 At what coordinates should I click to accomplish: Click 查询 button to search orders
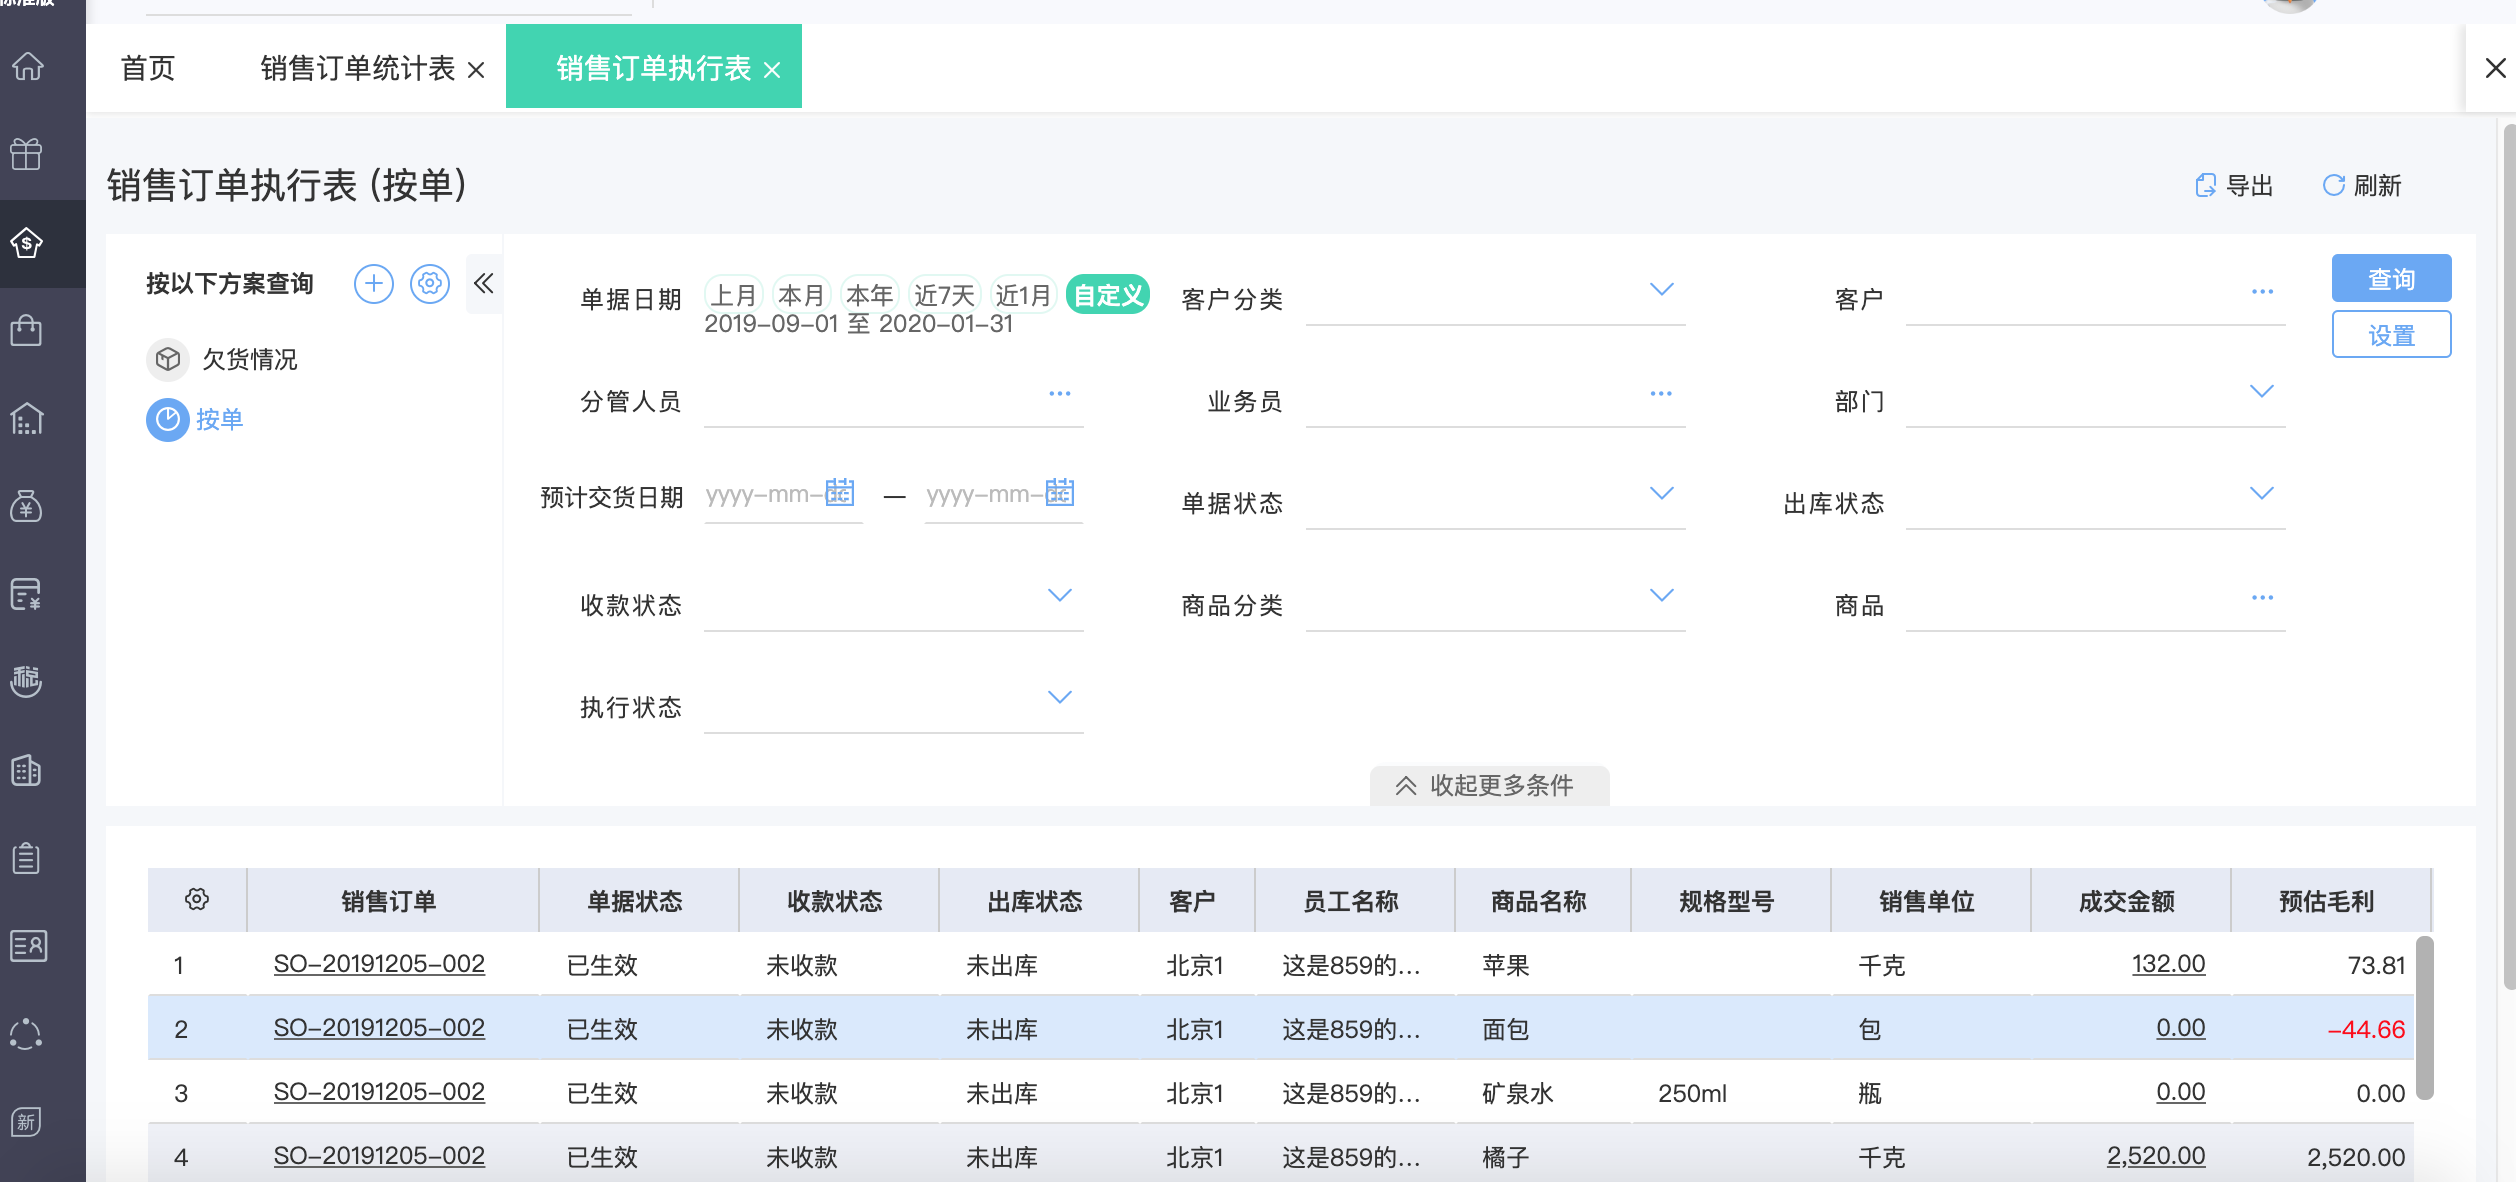[2392, 279]
